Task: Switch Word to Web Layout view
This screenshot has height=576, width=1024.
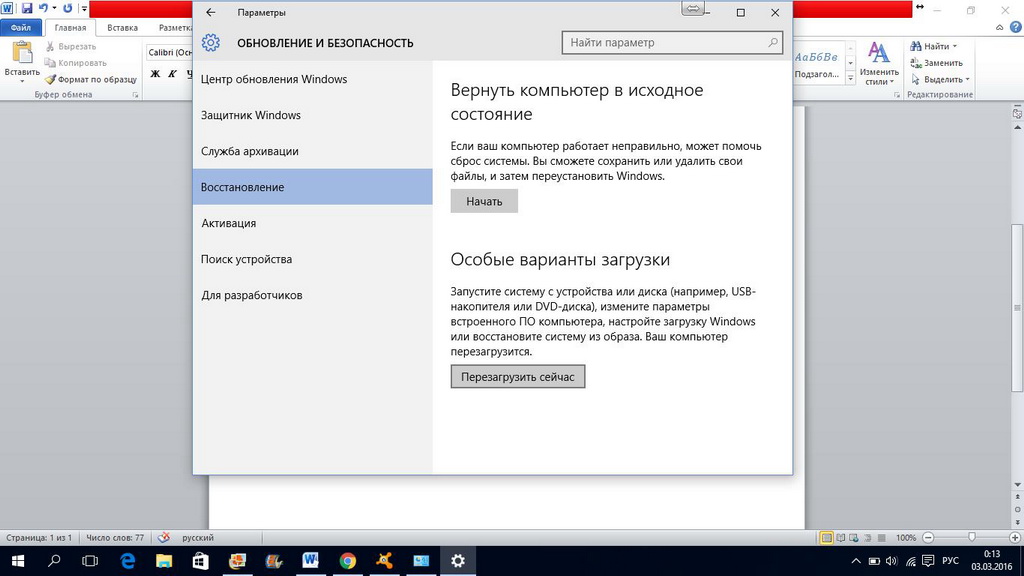Action: [854, 537]
